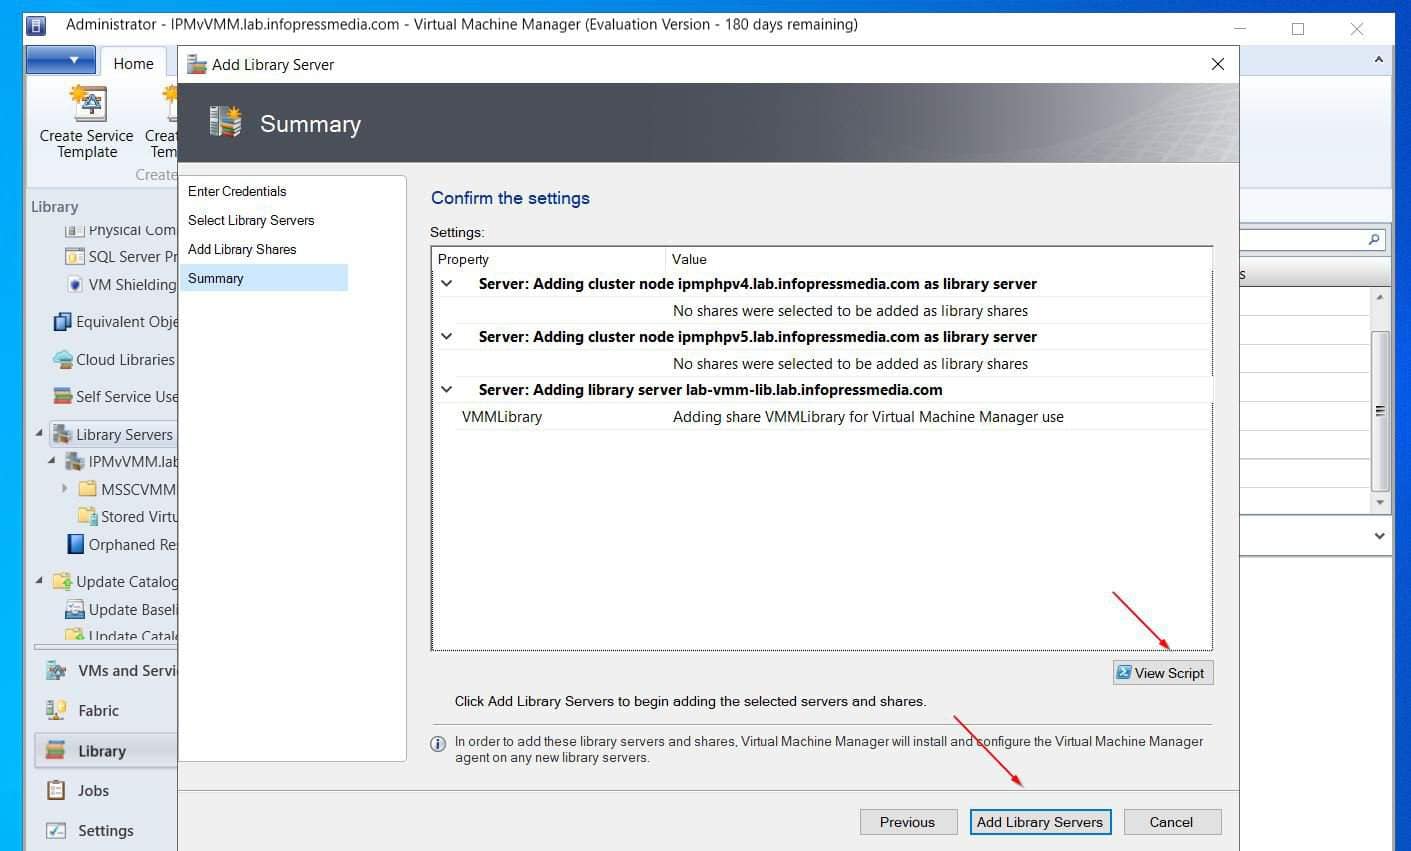Click the Self Service User Content icon

[x=62, y=396]
